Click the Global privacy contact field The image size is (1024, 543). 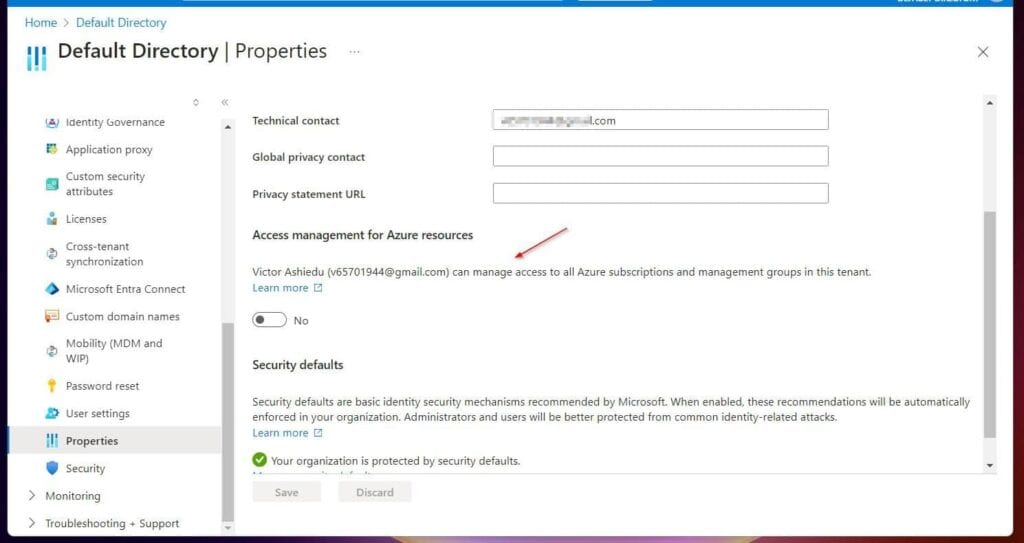tap(660, 157)
